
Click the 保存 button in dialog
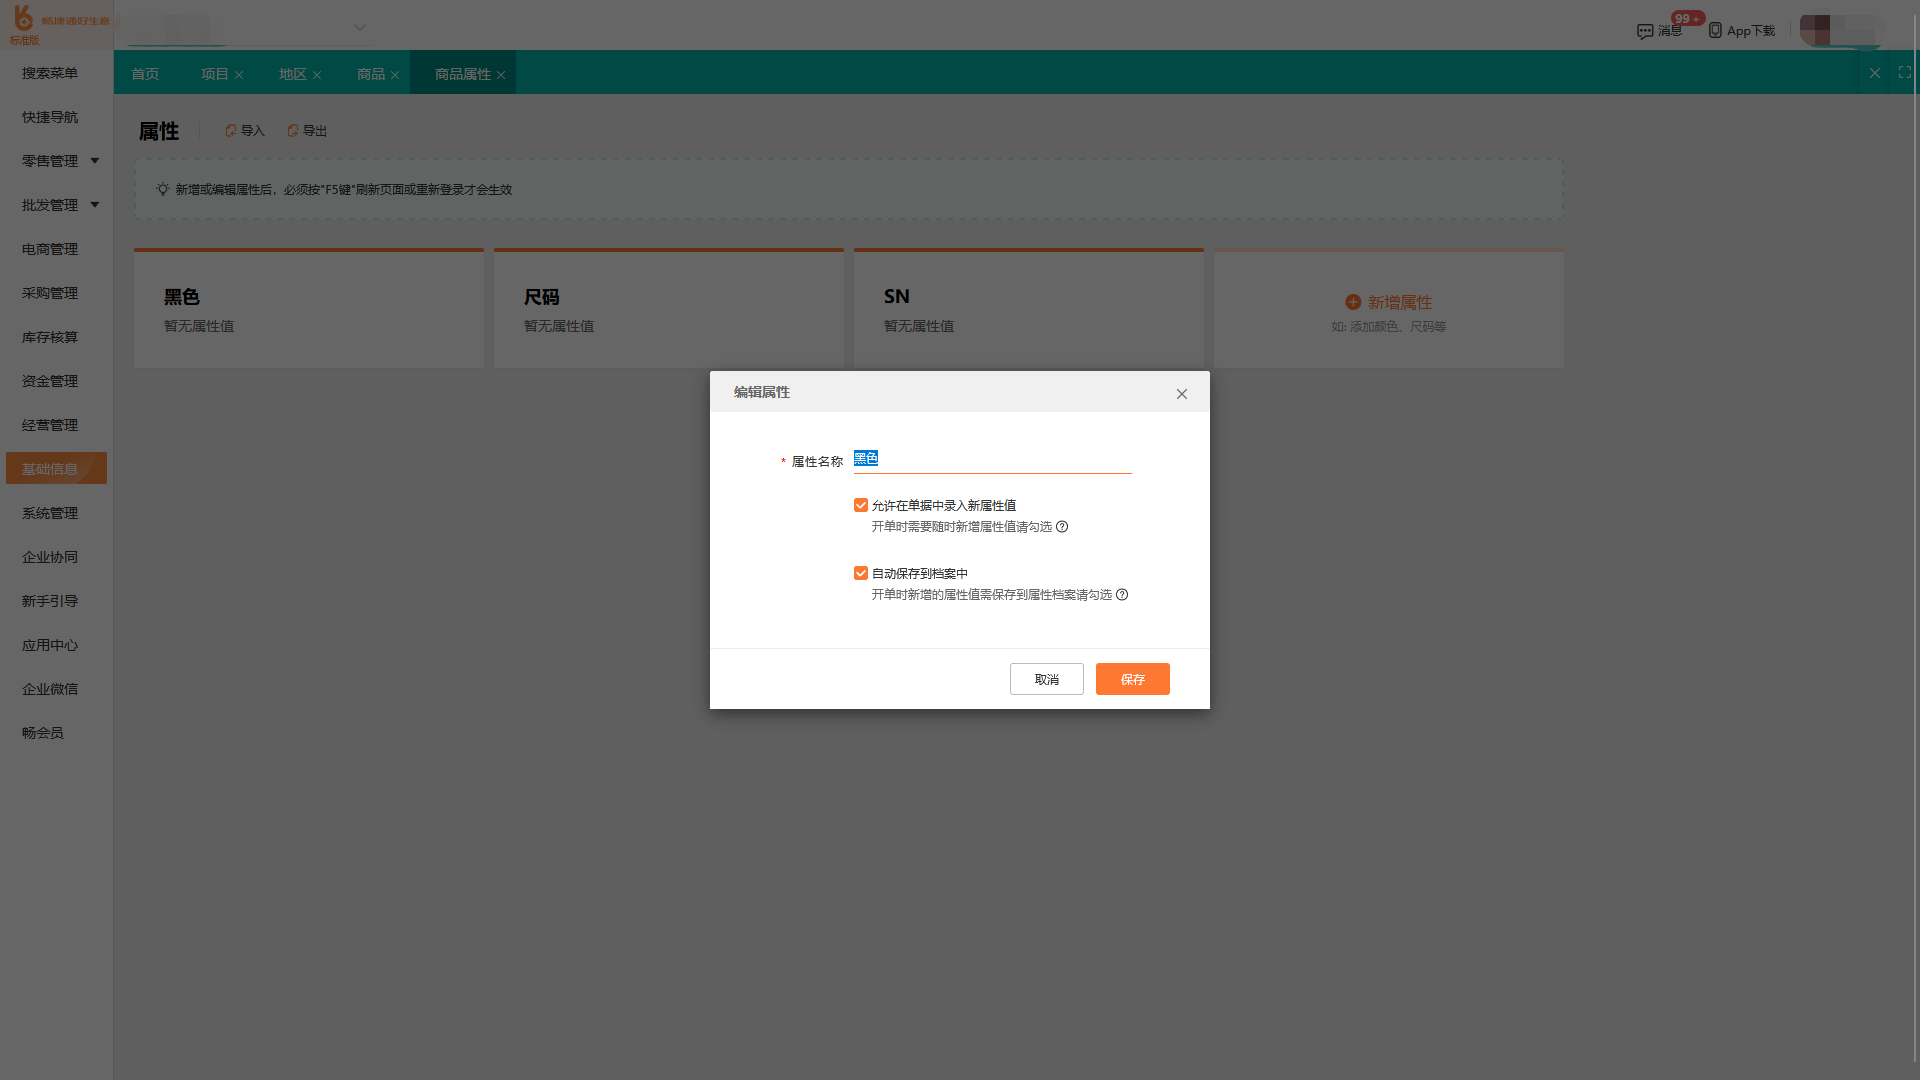pyautogui.click(x=1131, y=678)
